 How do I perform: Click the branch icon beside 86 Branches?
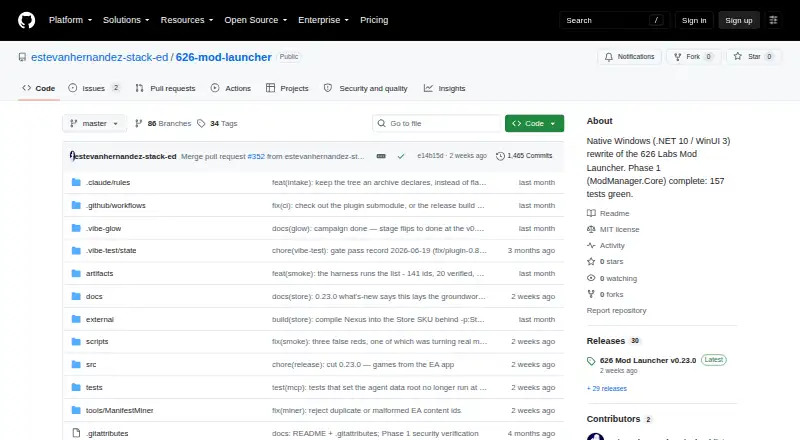tap(138, 124)
